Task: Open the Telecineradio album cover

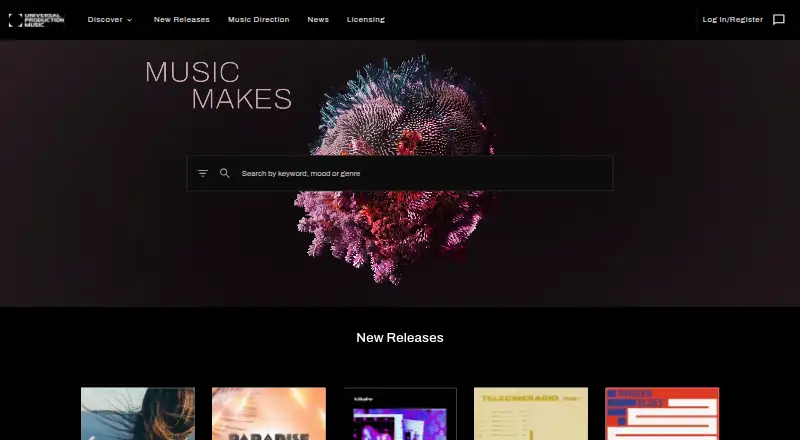Action: [531, 413]
